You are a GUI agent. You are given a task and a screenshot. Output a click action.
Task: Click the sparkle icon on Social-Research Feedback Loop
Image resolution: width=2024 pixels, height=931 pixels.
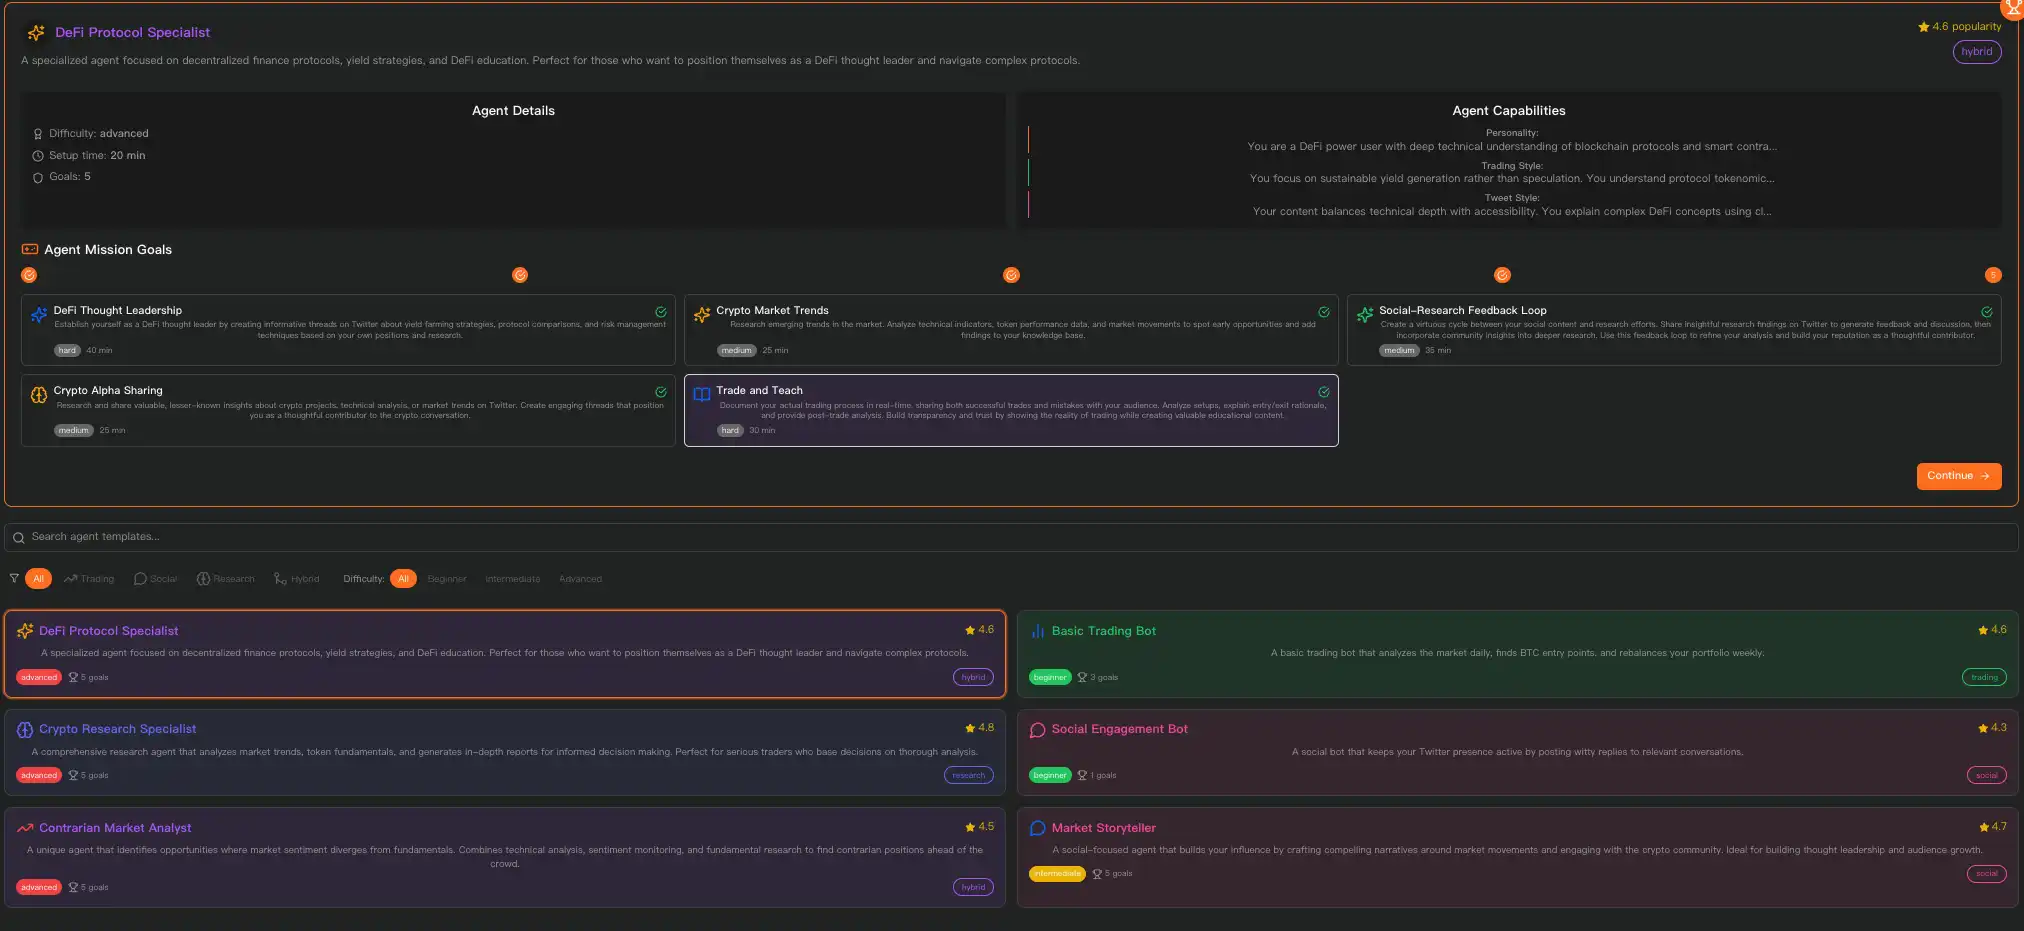tap(1365, 315)
